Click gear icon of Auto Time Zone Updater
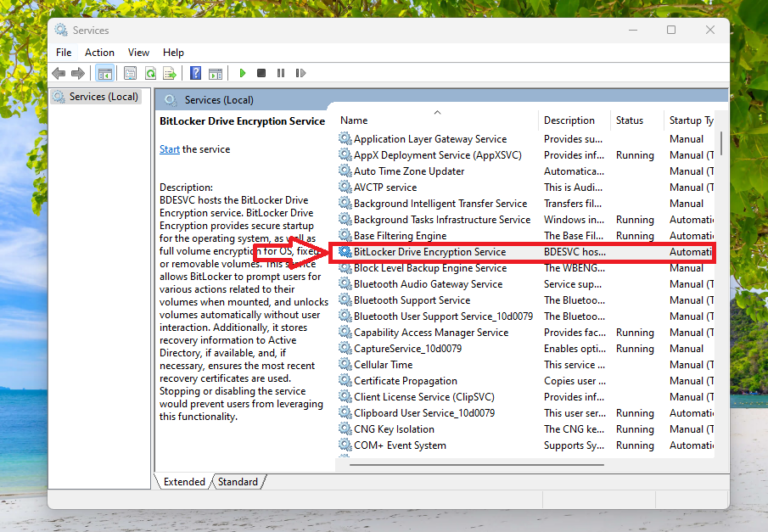Viewport: 768px width, 532px height. (x=345, y=171)
